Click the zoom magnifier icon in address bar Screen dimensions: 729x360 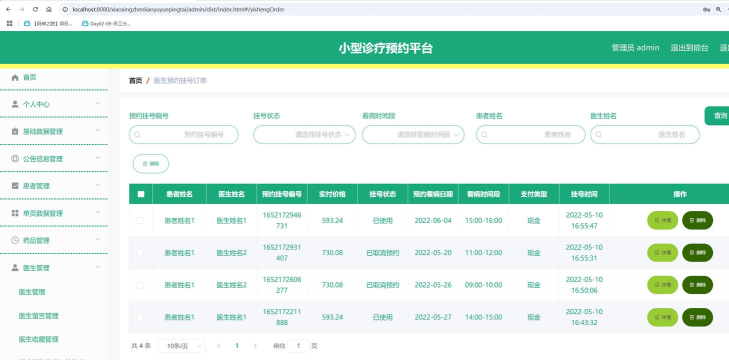(x=719, y=9)
